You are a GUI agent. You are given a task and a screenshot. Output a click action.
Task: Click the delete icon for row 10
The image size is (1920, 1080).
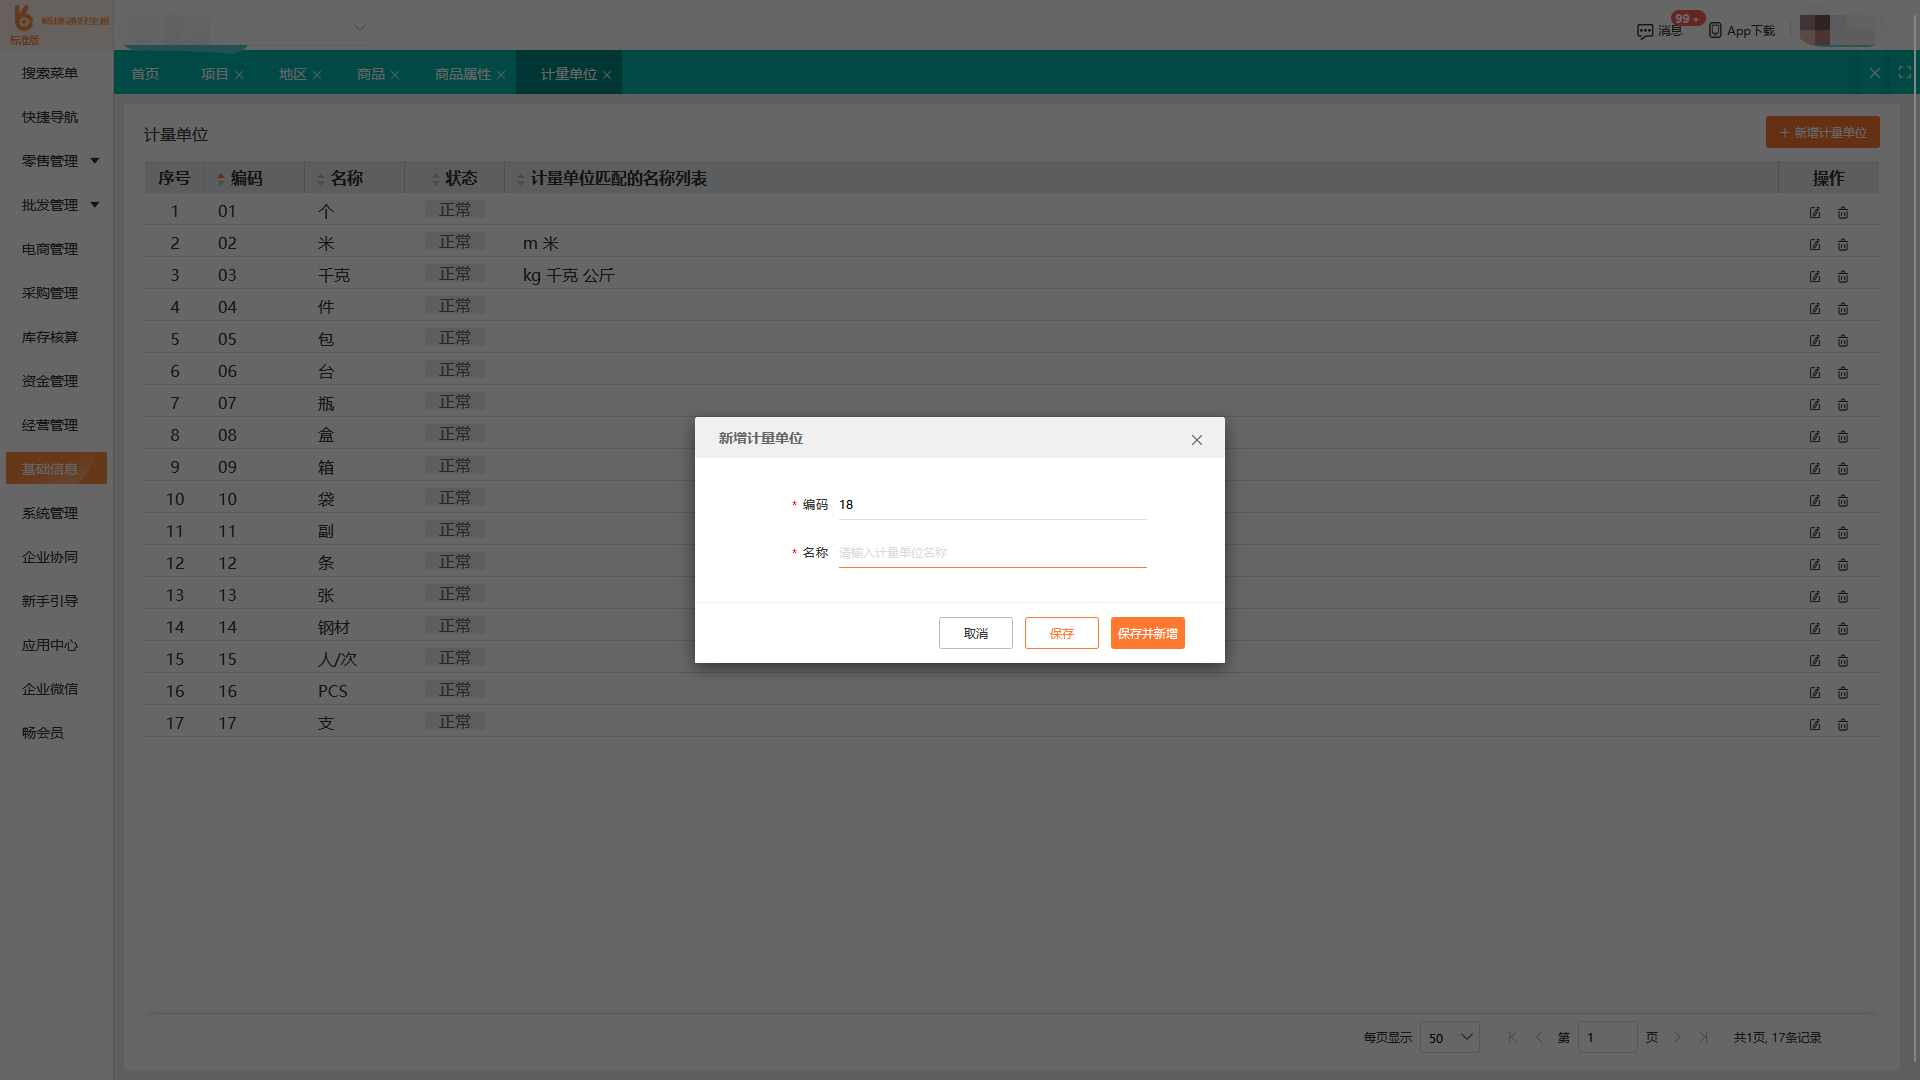[1844, 500]
